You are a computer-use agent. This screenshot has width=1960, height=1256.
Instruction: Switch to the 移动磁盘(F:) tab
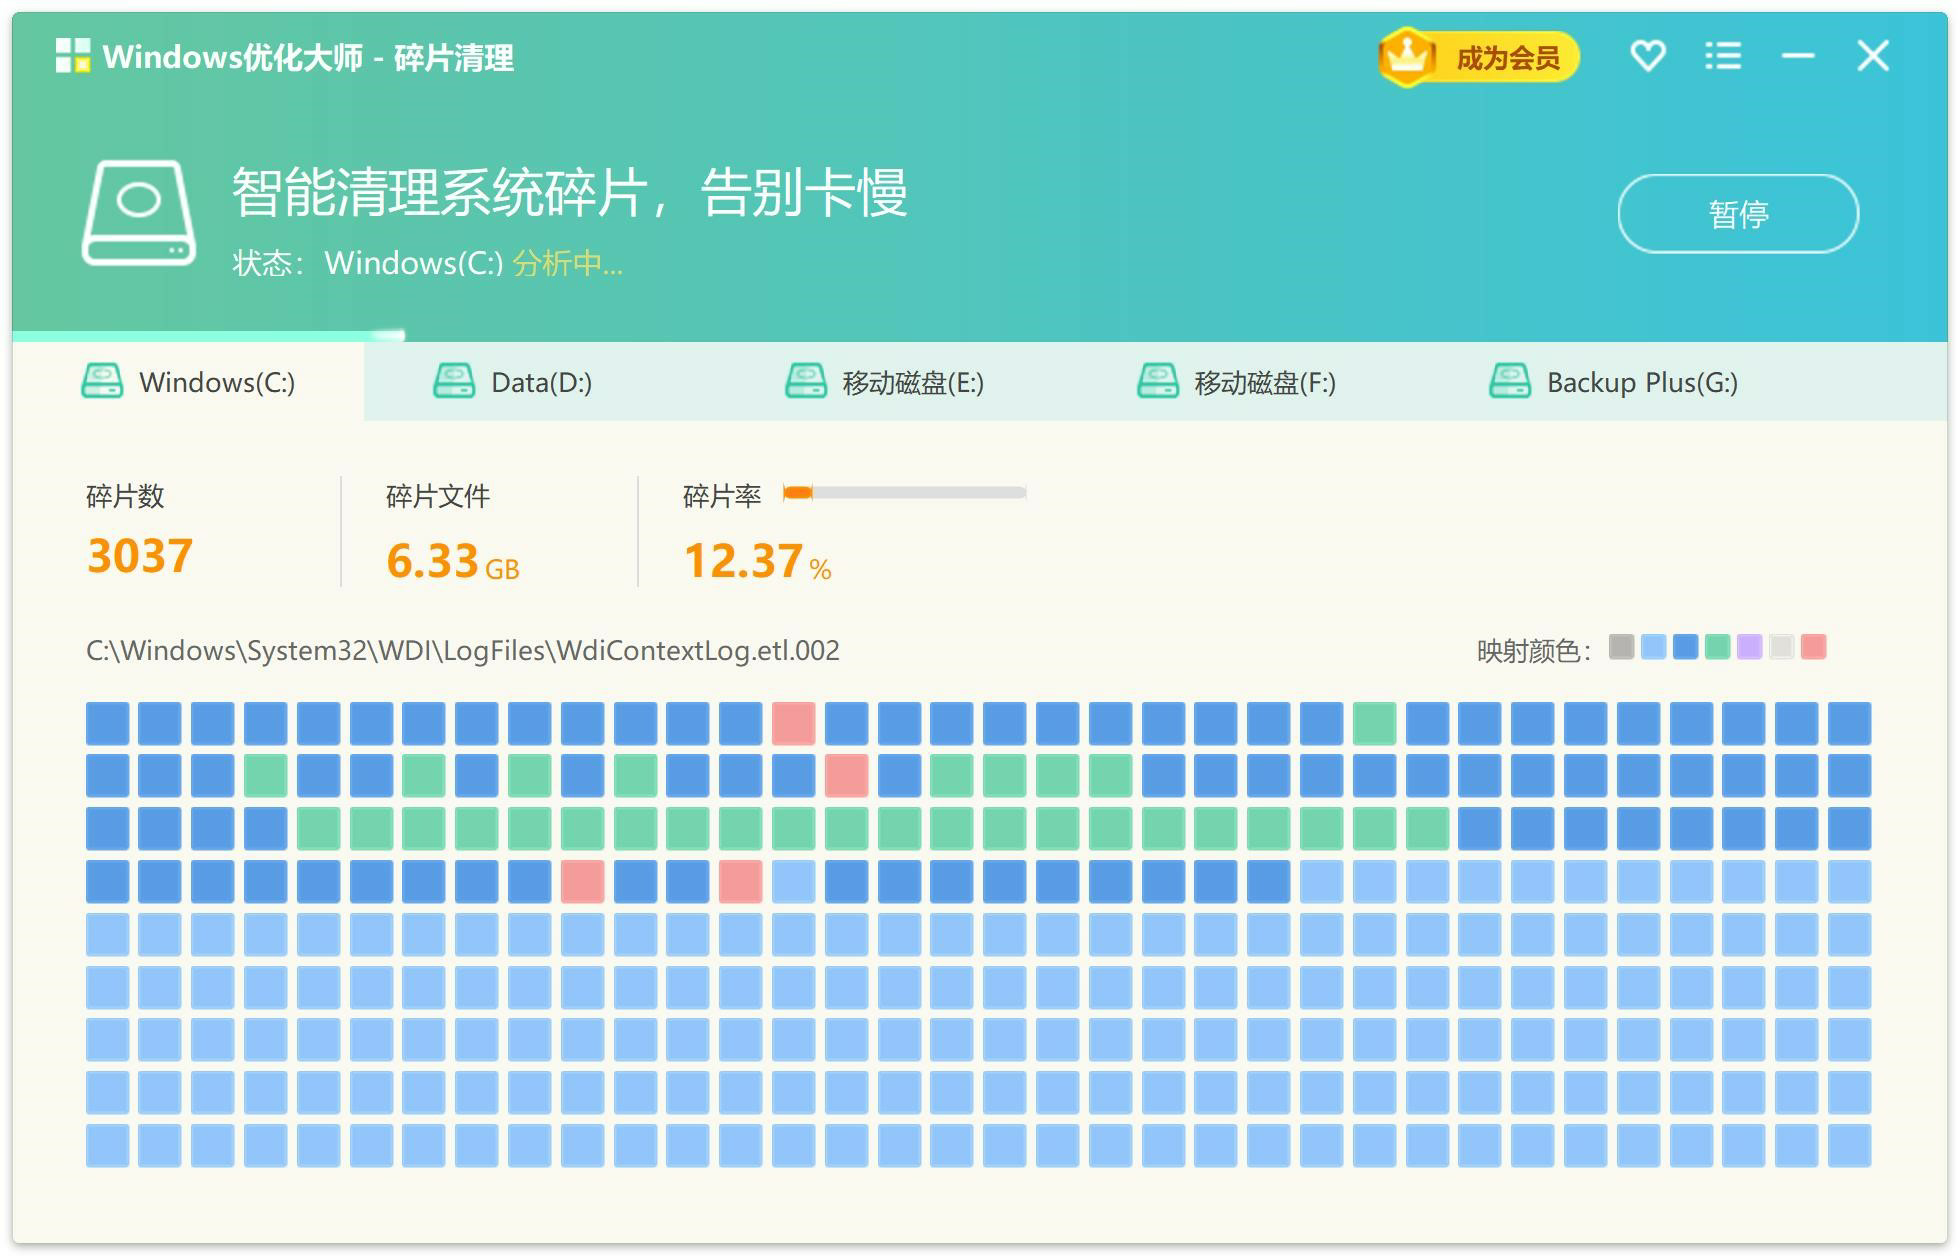(1263, 381)
